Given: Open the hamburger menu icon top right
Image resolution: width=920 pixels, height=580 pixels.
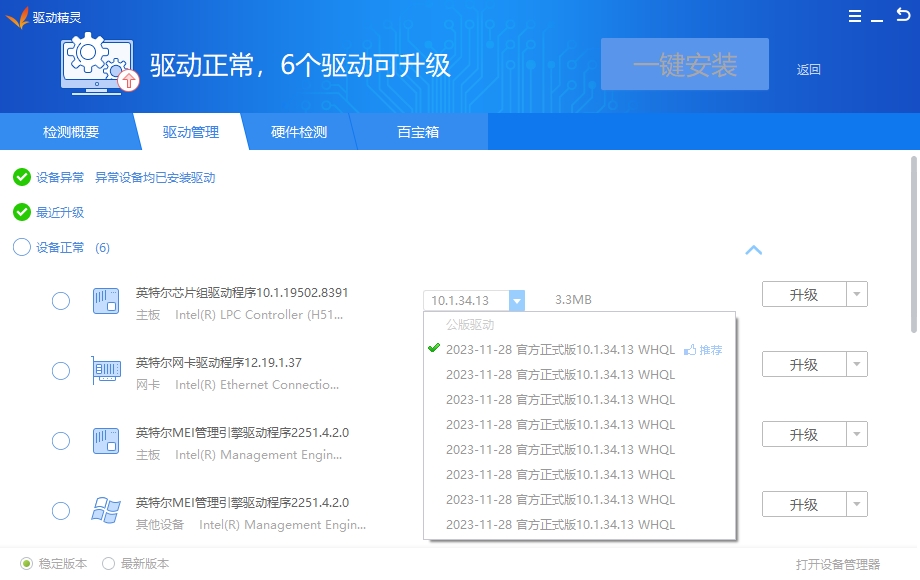Looking at the screenshot, I should tap(854, 16).
